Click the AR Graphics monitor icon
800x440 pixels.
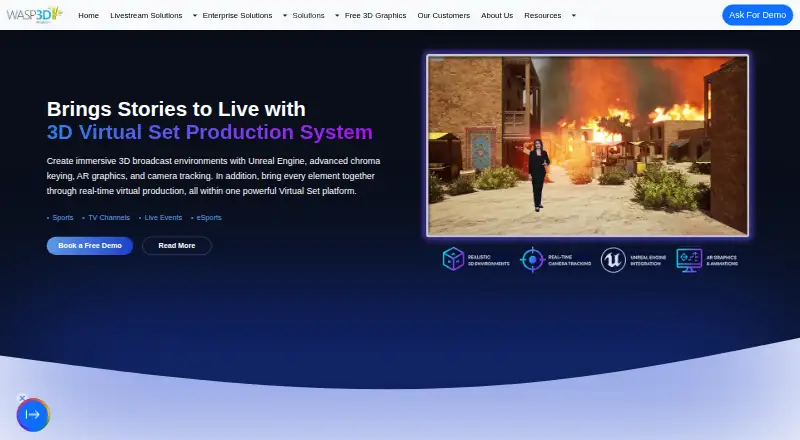coord(689,260)
